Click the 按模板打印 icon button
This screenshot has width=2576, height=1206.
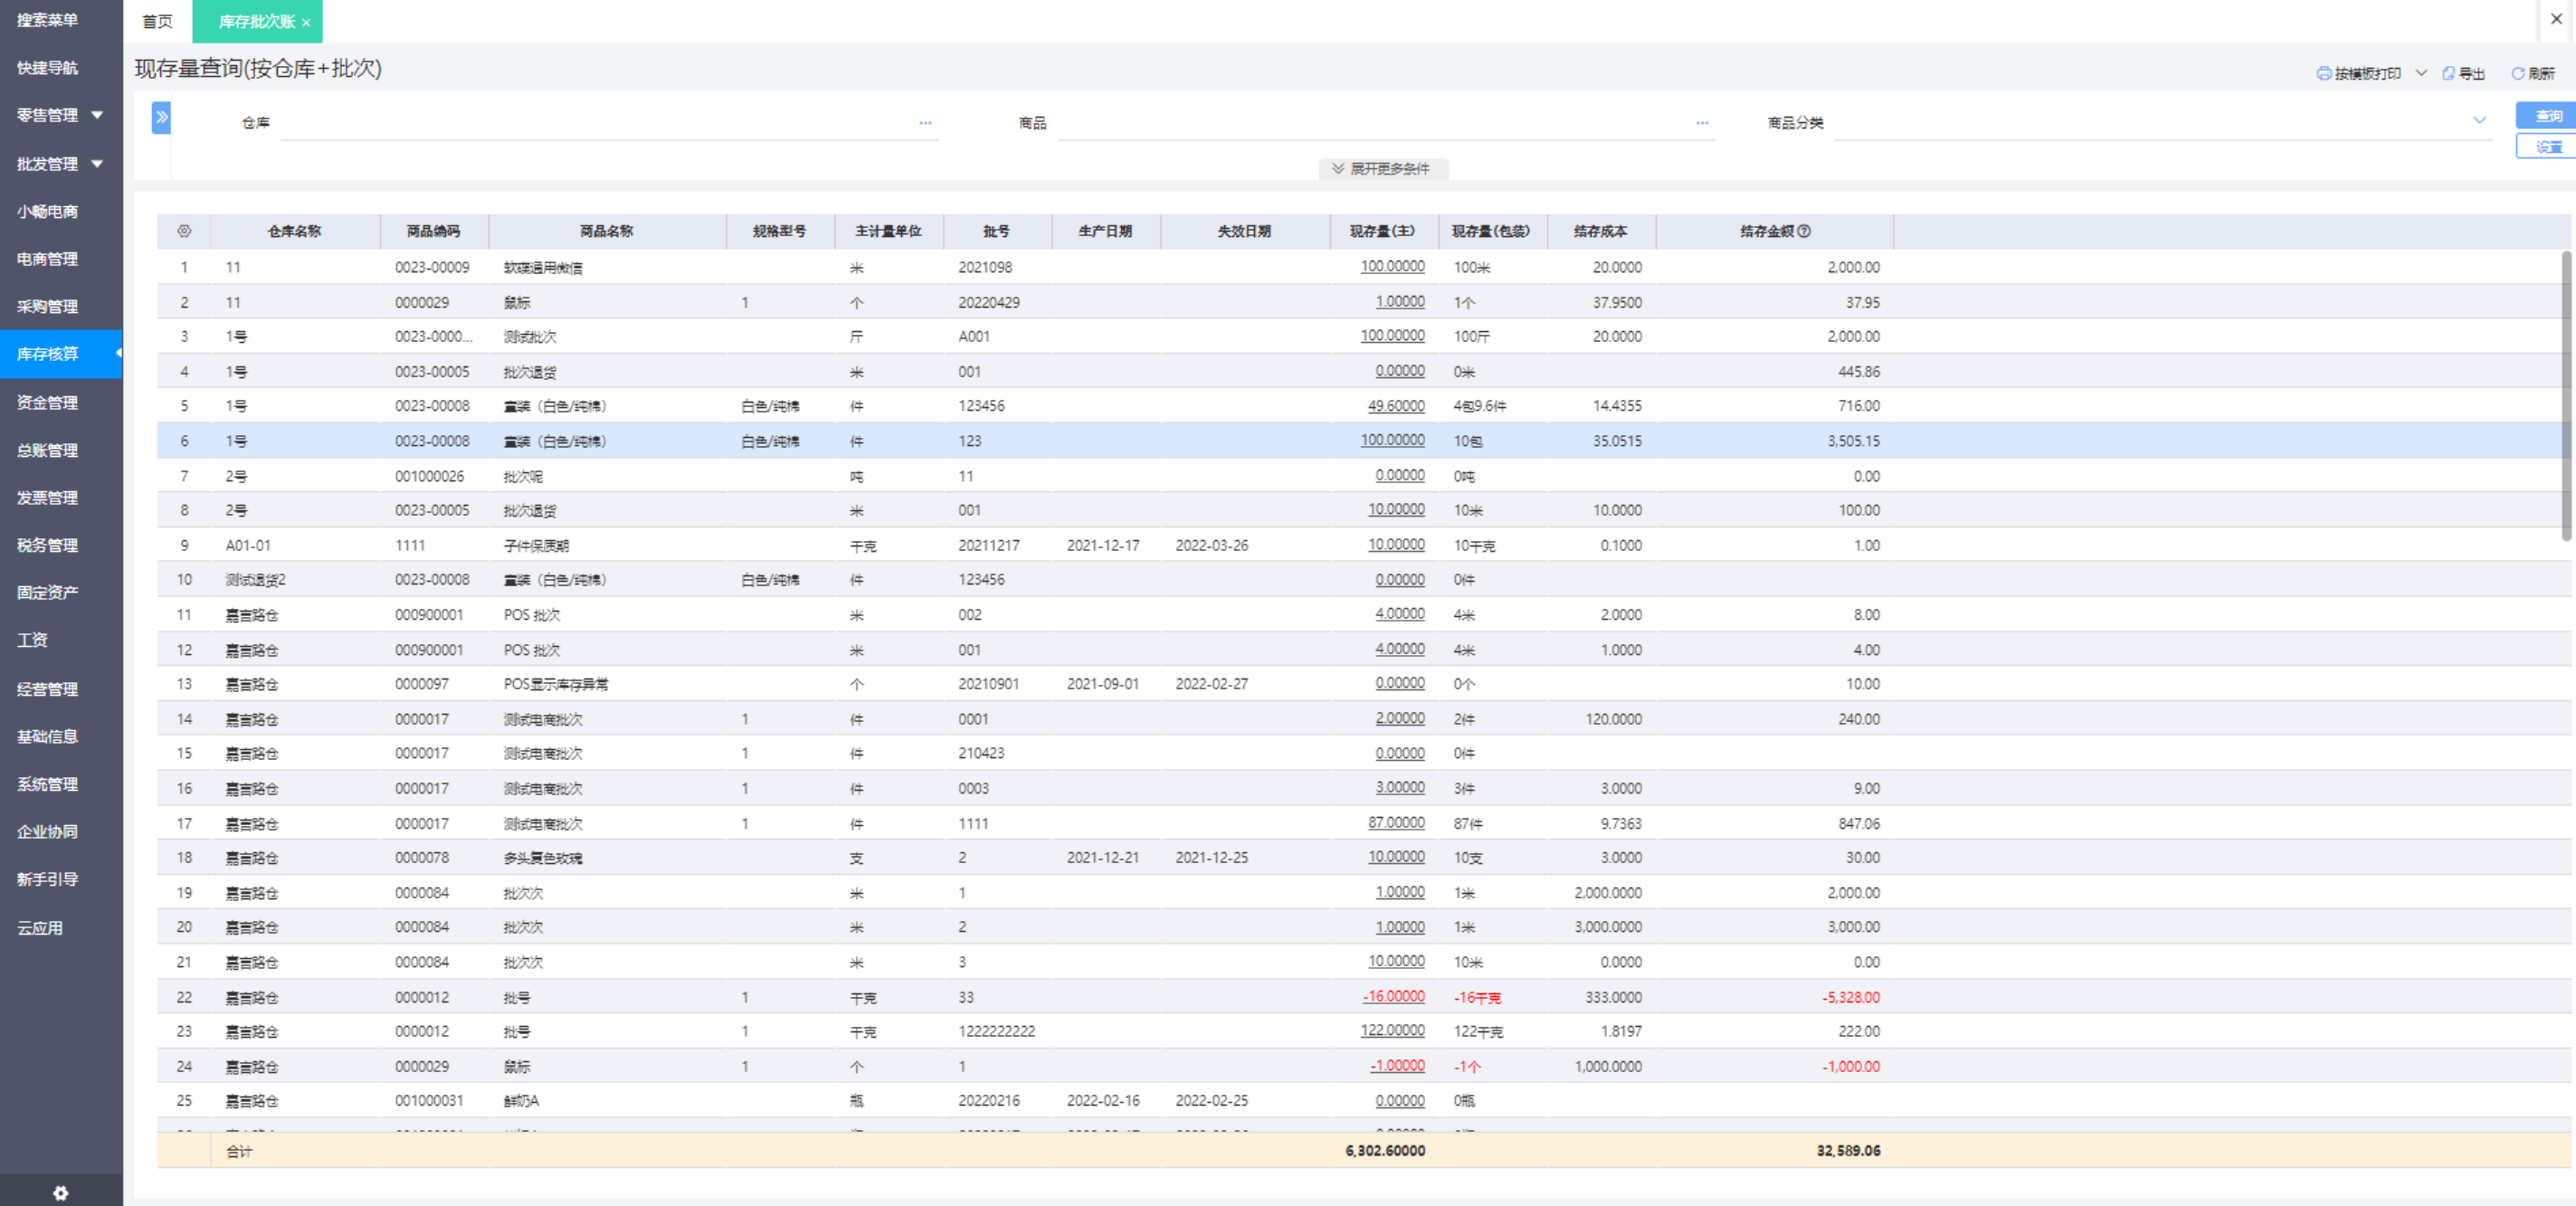tap(2322, 69)
